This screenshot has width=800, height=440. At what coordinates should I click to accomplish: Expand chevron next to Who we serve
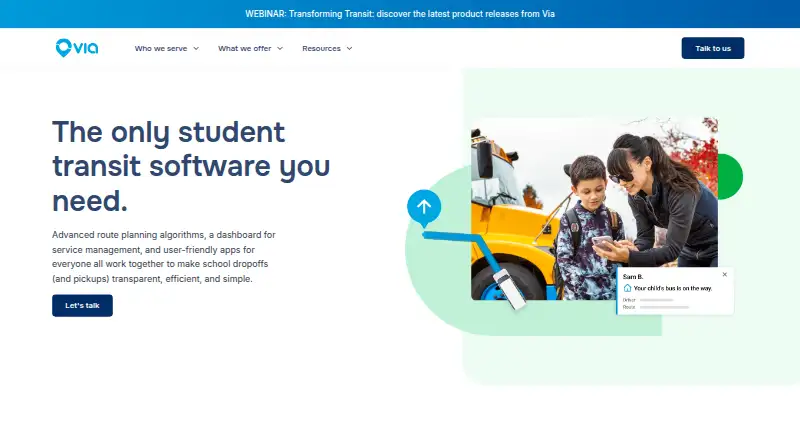coord(196,48)
